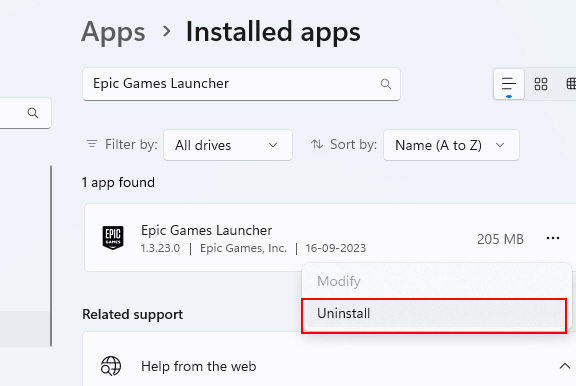Open the Name (A to Z) sort dropdown
This screenshot has width=576, height=386.
(451, 145)
